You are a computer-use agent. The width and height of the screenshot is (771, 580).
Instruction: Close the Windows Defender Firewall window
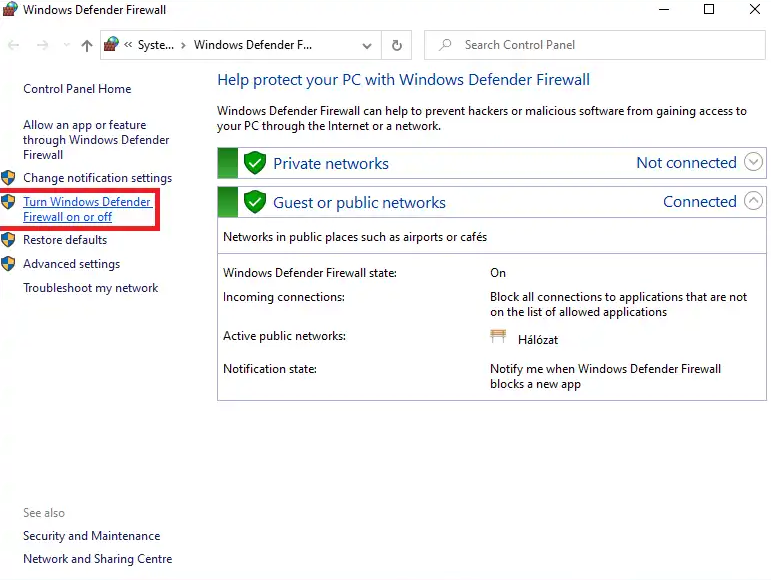pyautogui.click(x=755, y=9)
